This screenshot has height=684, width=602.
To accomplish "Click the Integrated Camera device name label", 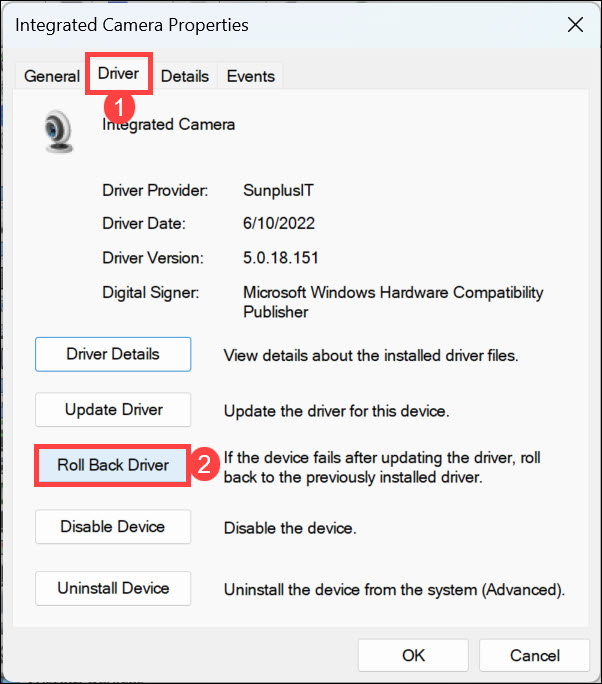I will click(x=168, y=125).
